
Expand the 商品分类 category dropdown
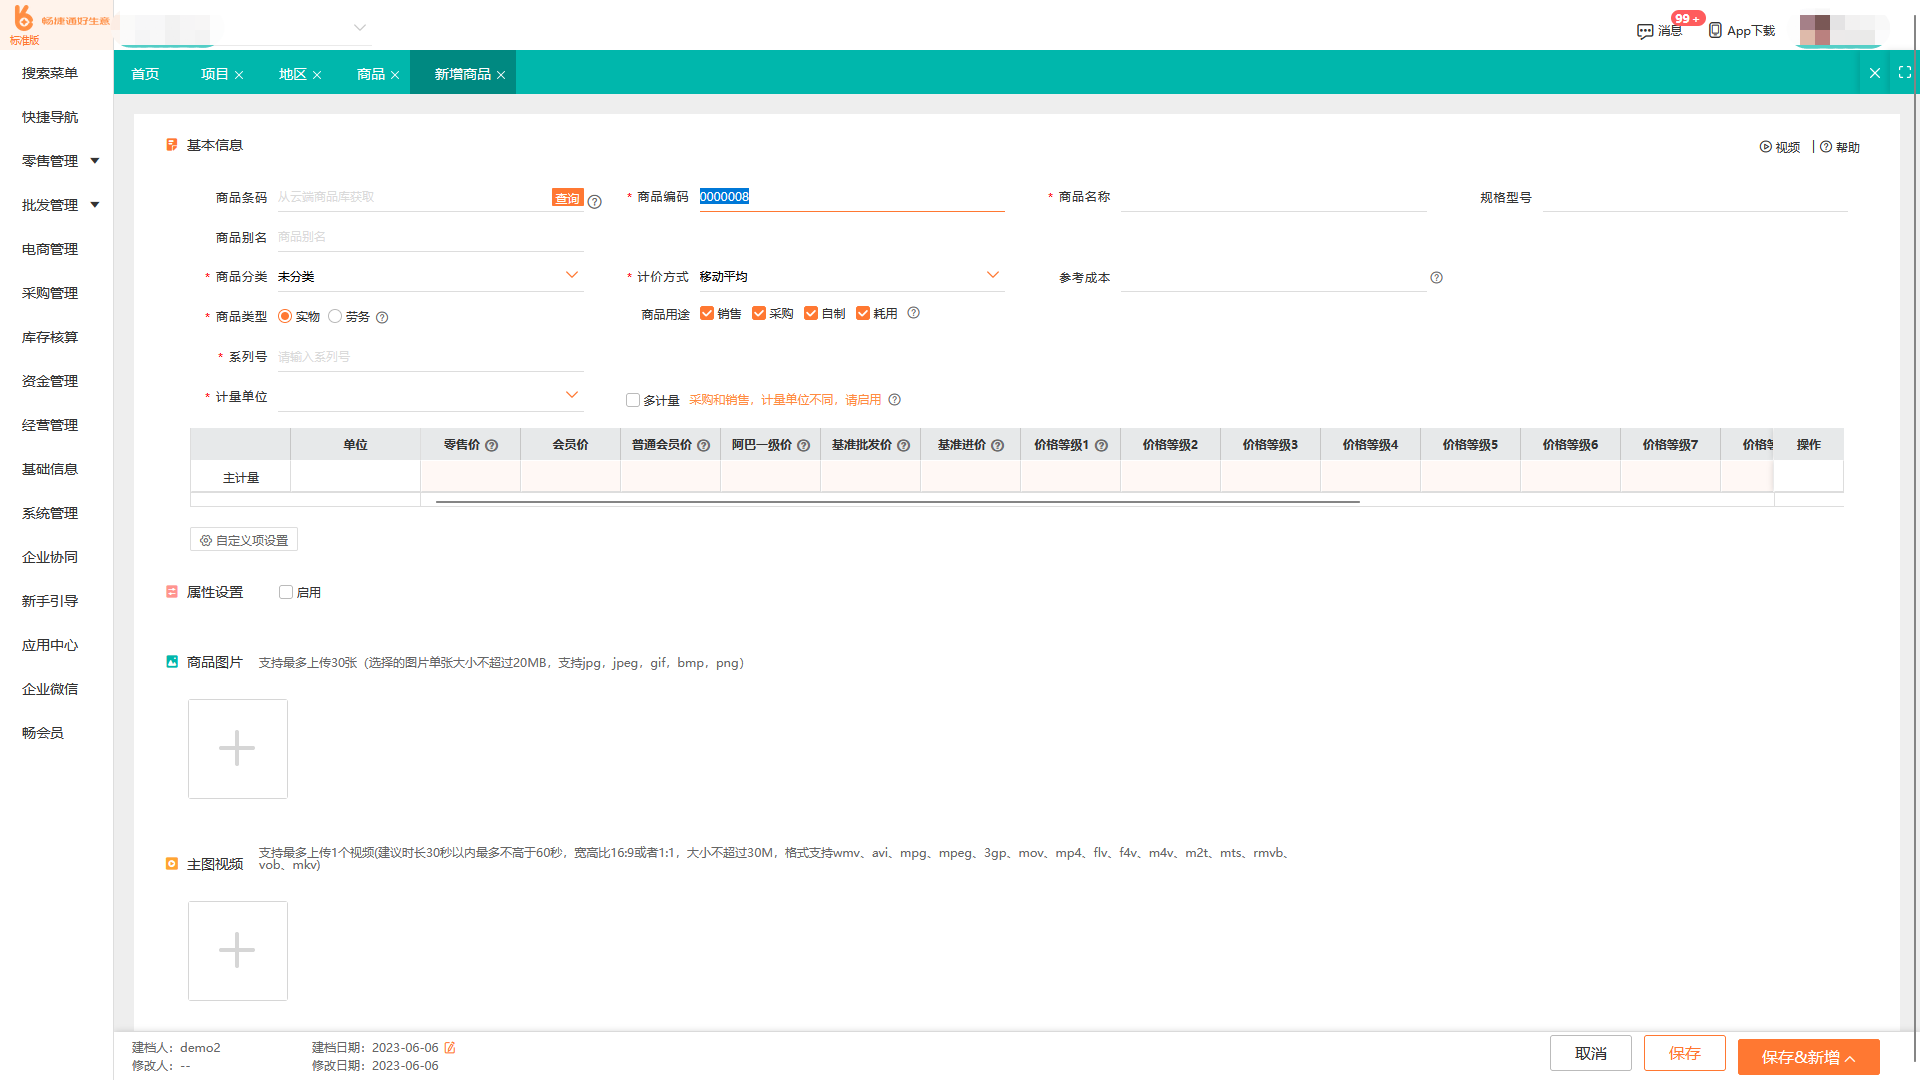572,276
